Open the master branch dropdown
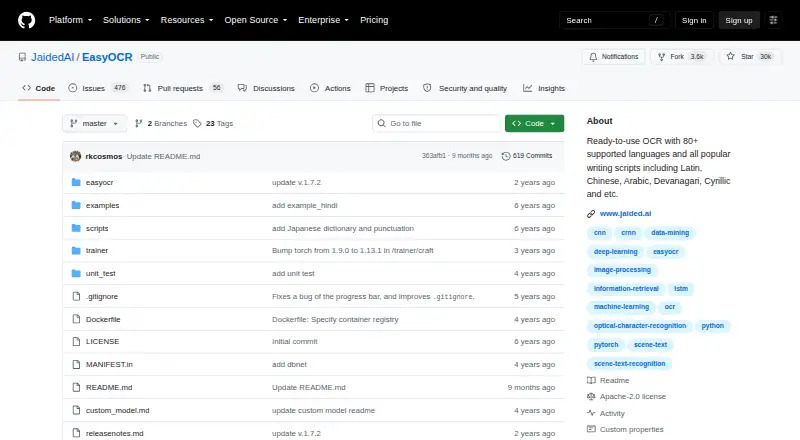 (94, 124)
